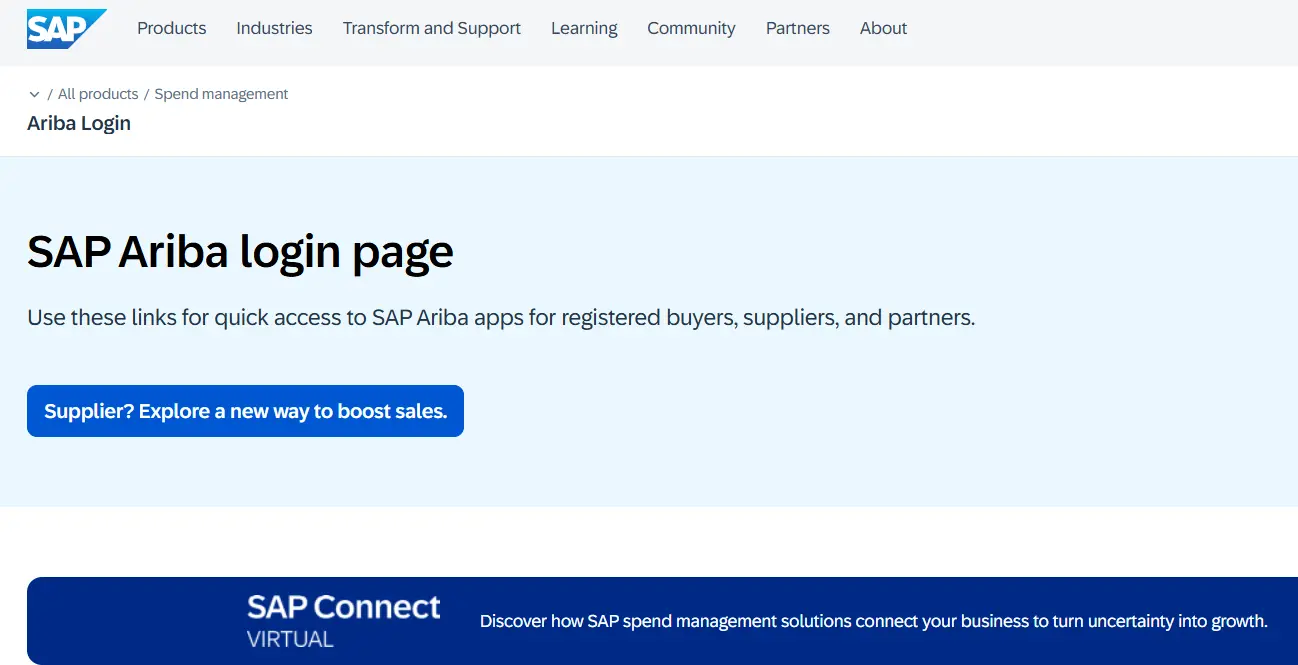
Task: Open the Learning menu
Action: point(584,29)
